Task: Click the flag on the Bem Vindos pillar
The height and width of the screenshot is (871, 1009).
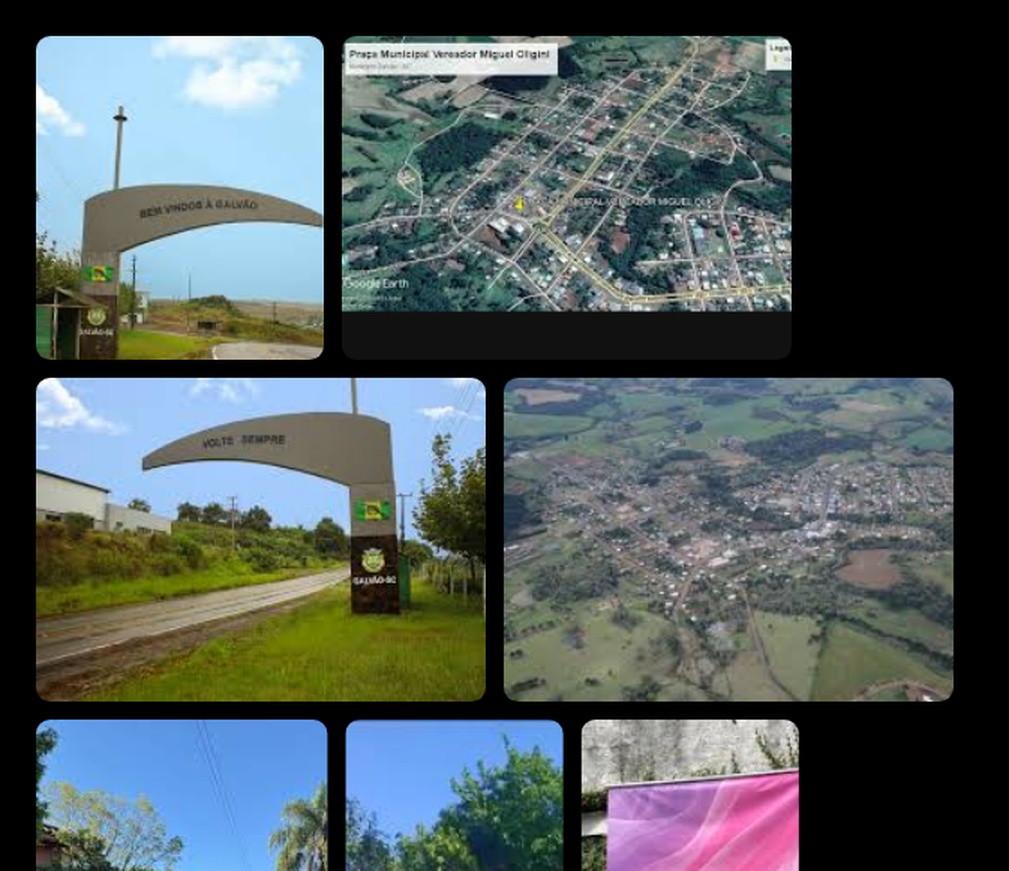Action: [98, 273]
